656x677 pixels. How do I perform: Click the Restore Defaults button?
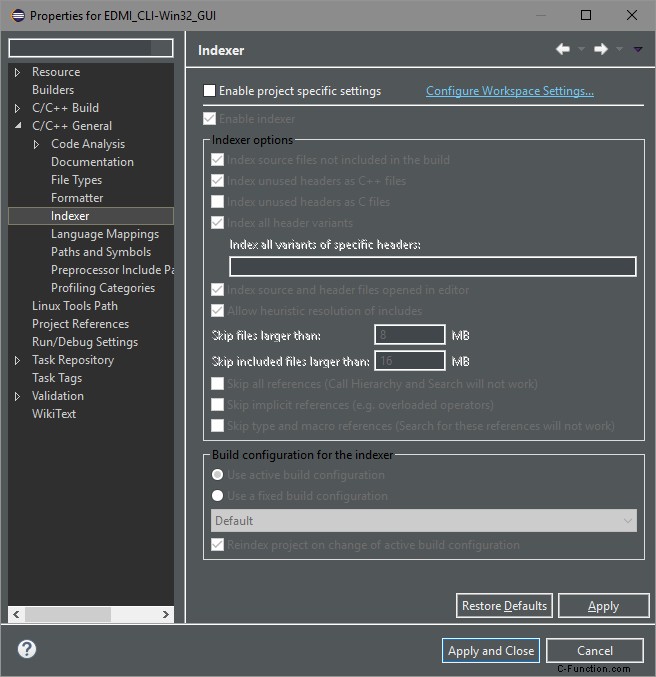pos(504,605)
